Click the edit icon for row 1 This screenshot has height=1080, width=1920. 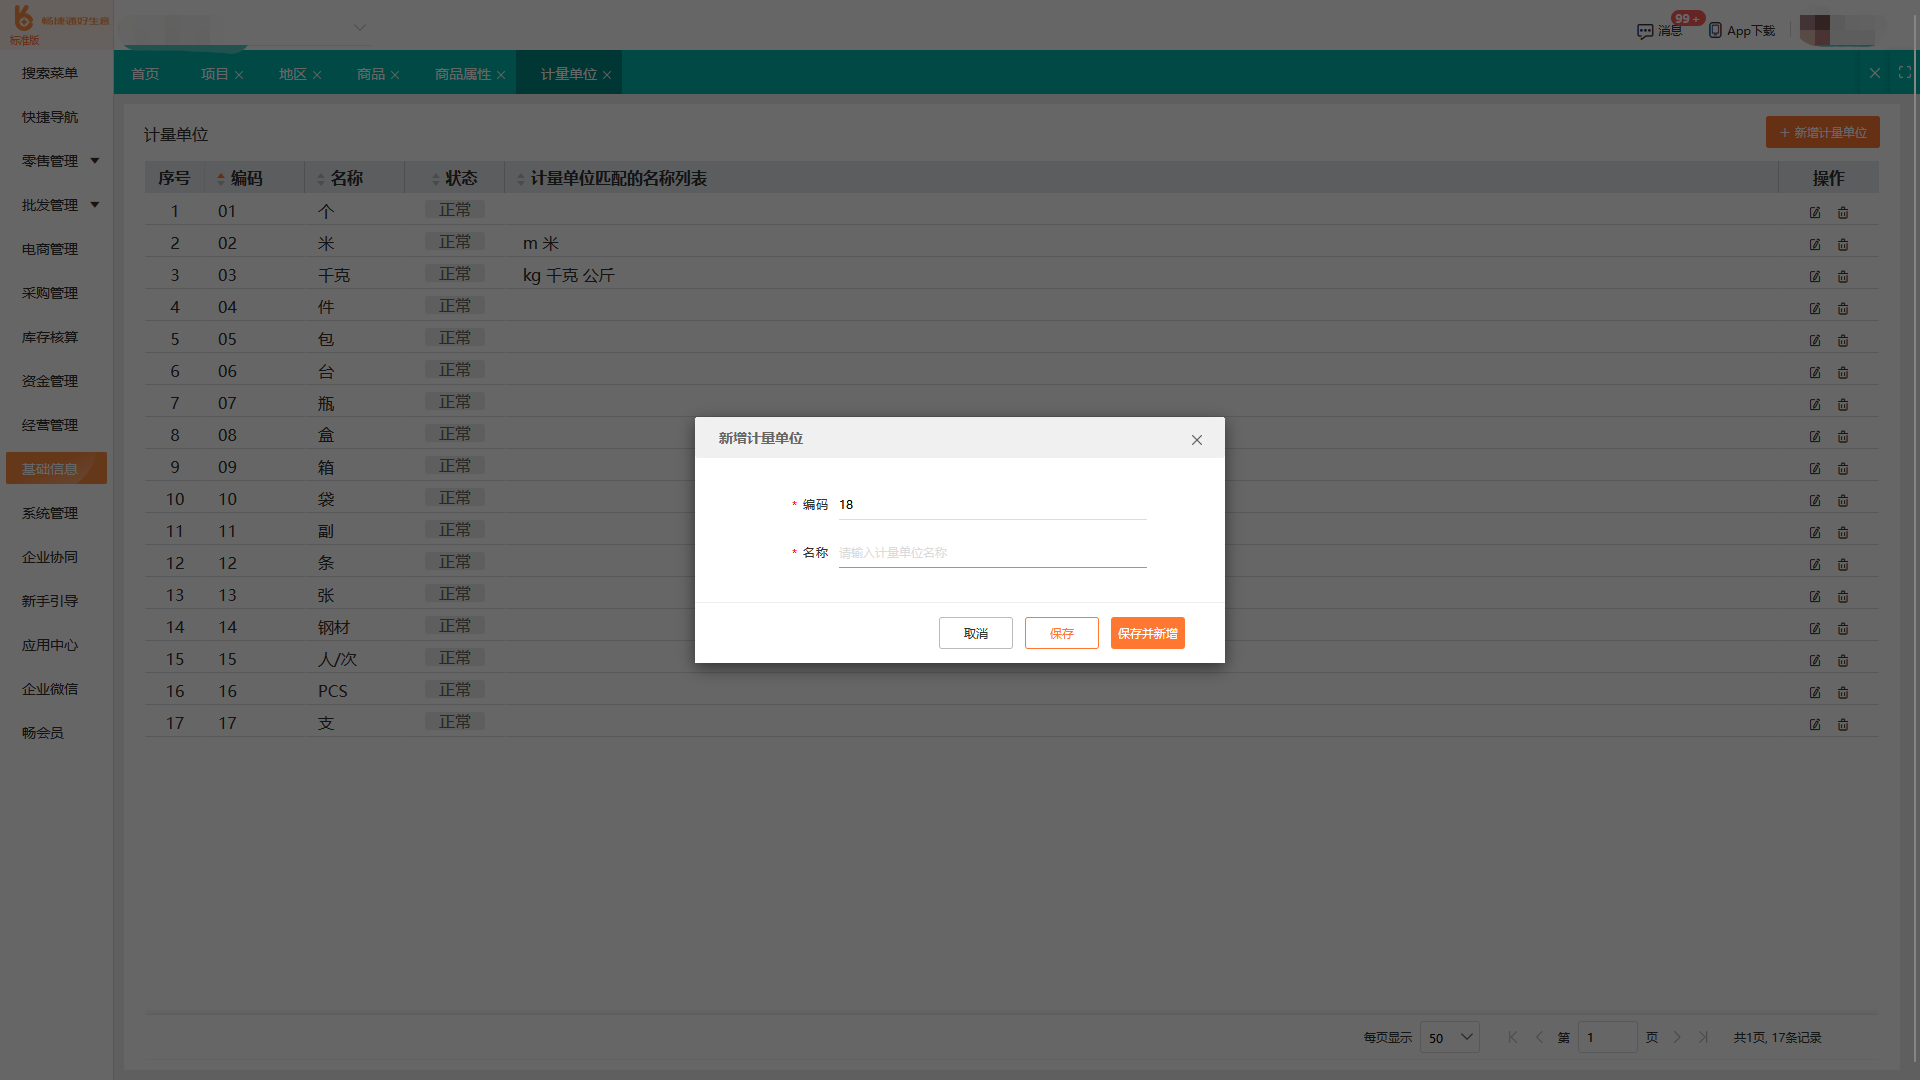coord(1815,210)
